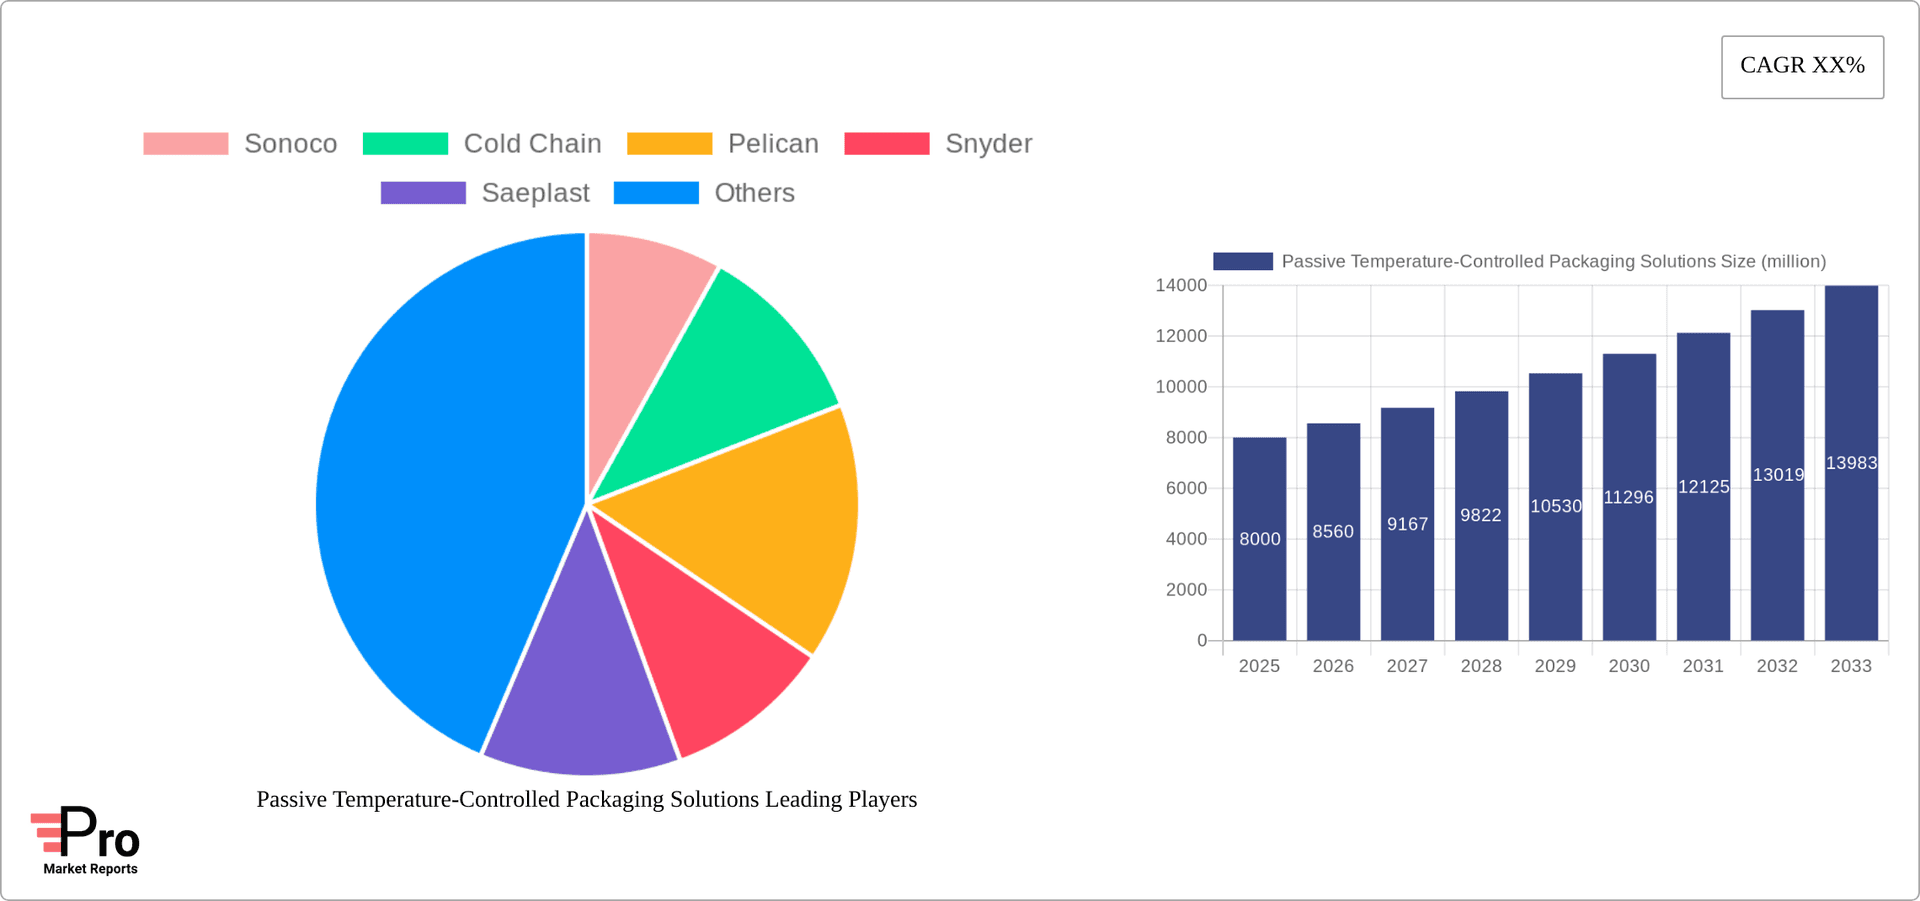1920x901 pixels.
Task: Click the chart title Leading Players
Action: [586, 799]
